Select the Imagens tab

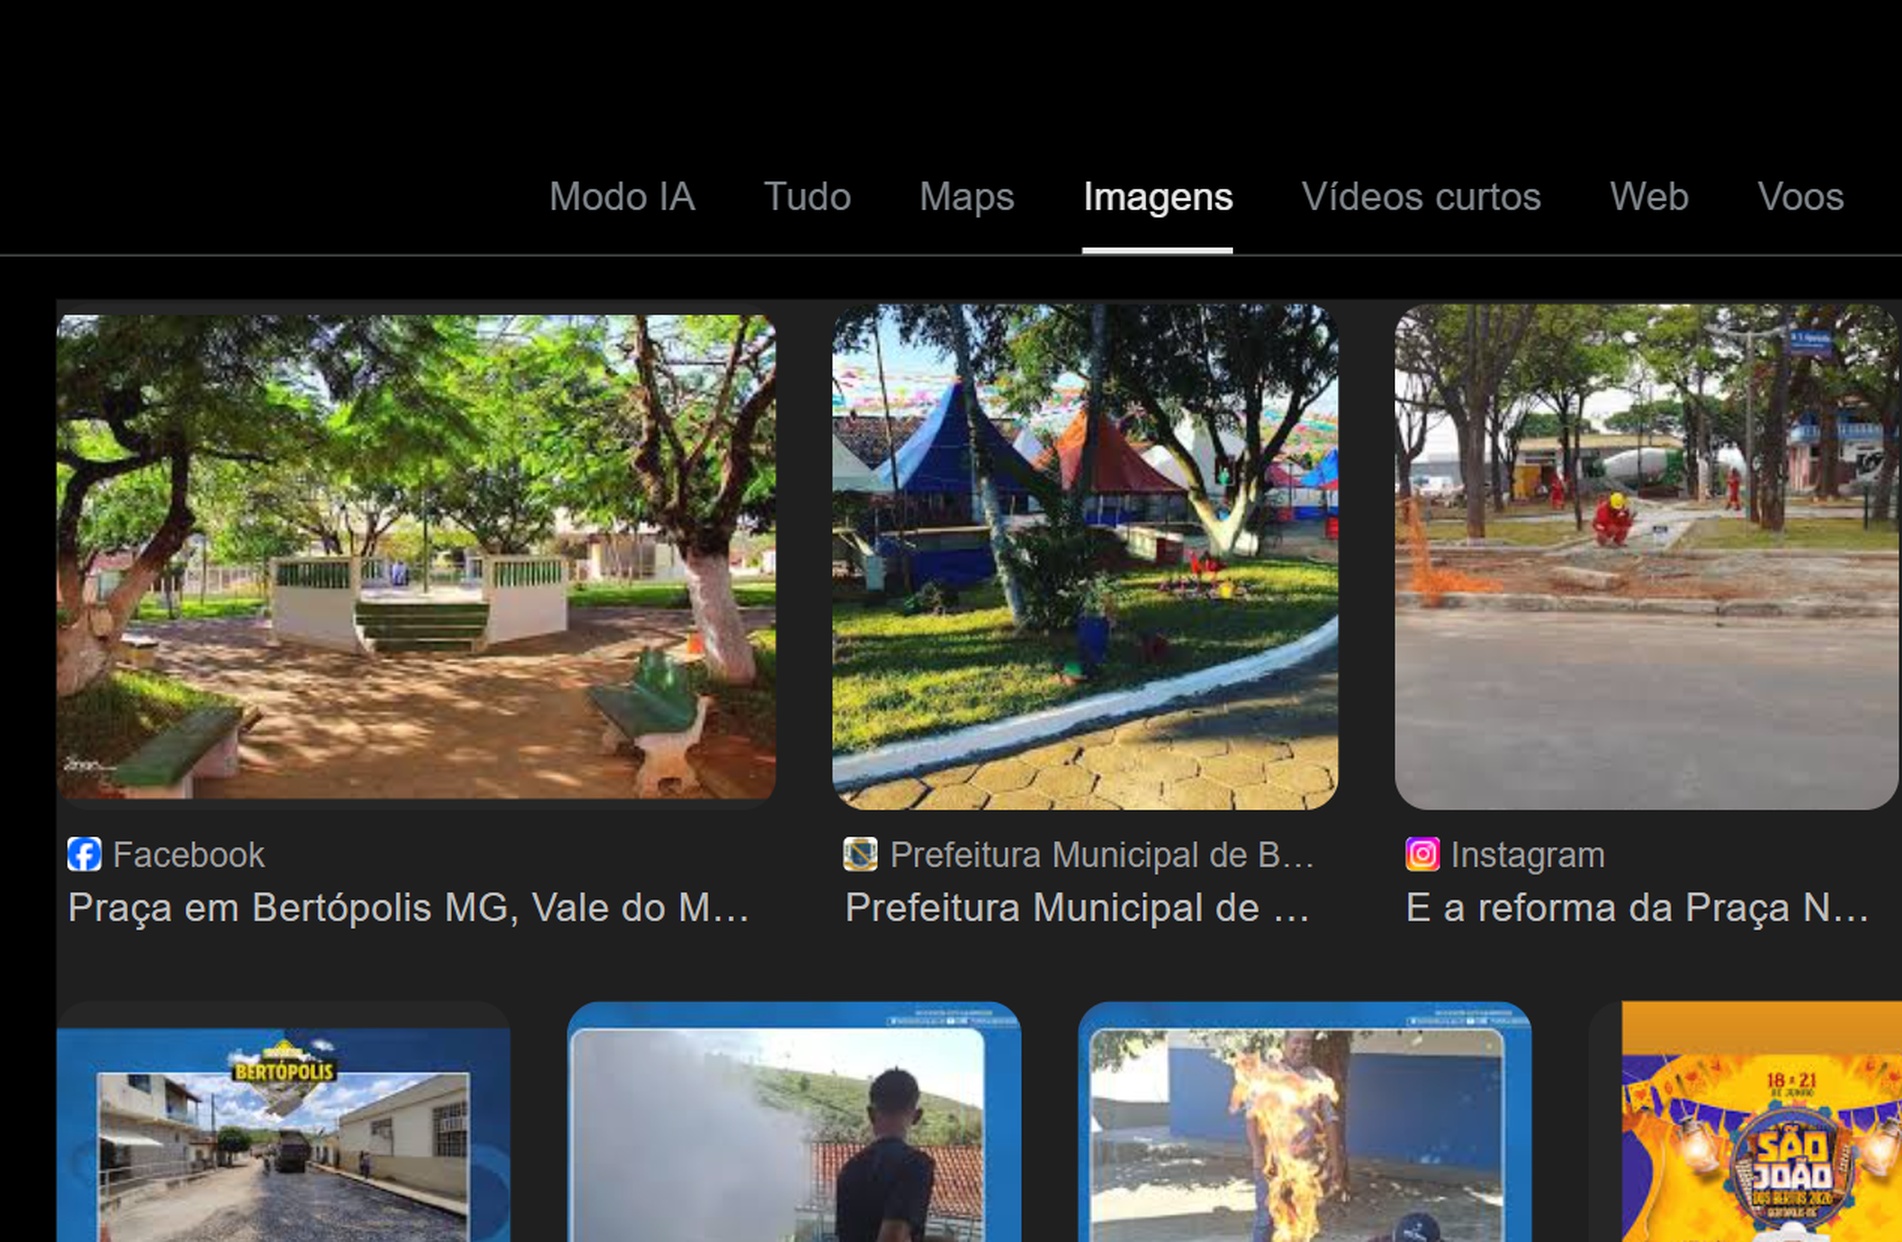coord(1157,197)
